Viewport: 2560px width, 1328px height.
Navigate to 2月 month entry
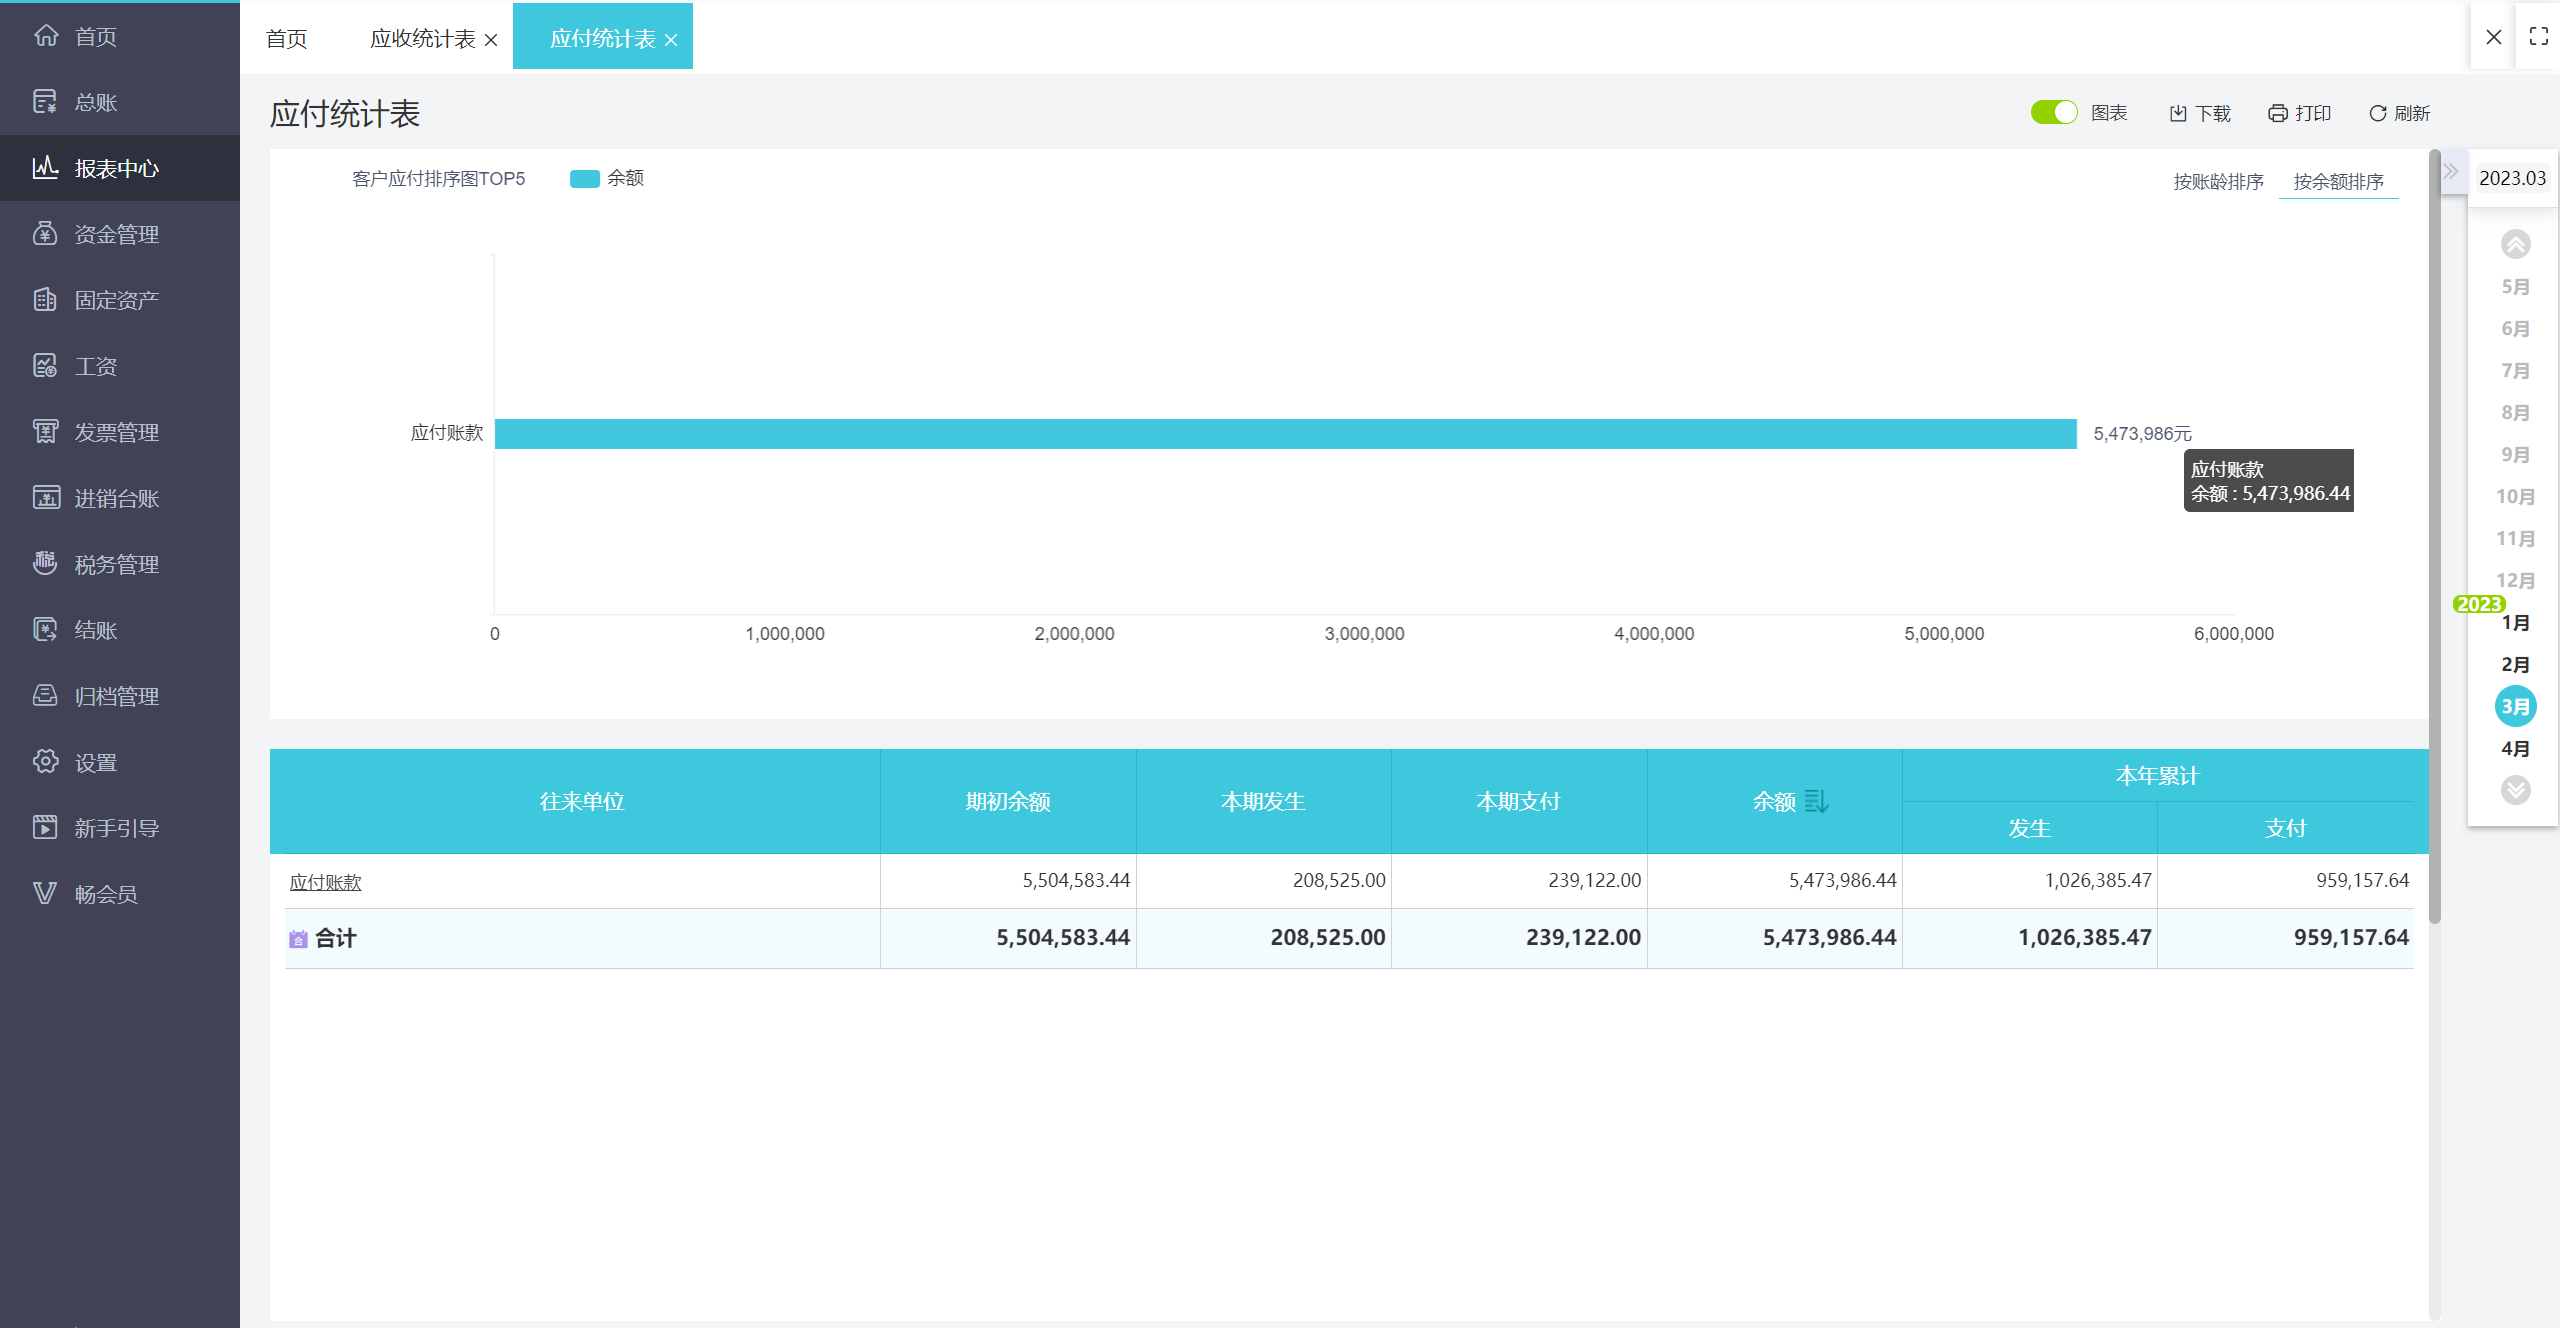tap(2514, 664)
